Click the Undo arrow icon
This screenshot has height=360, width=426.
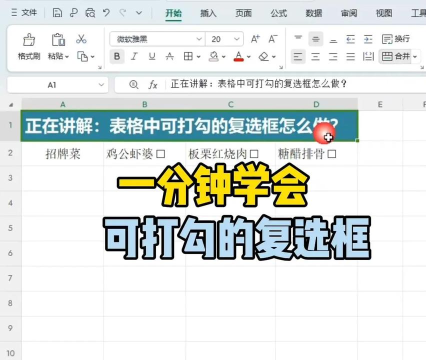106,13
